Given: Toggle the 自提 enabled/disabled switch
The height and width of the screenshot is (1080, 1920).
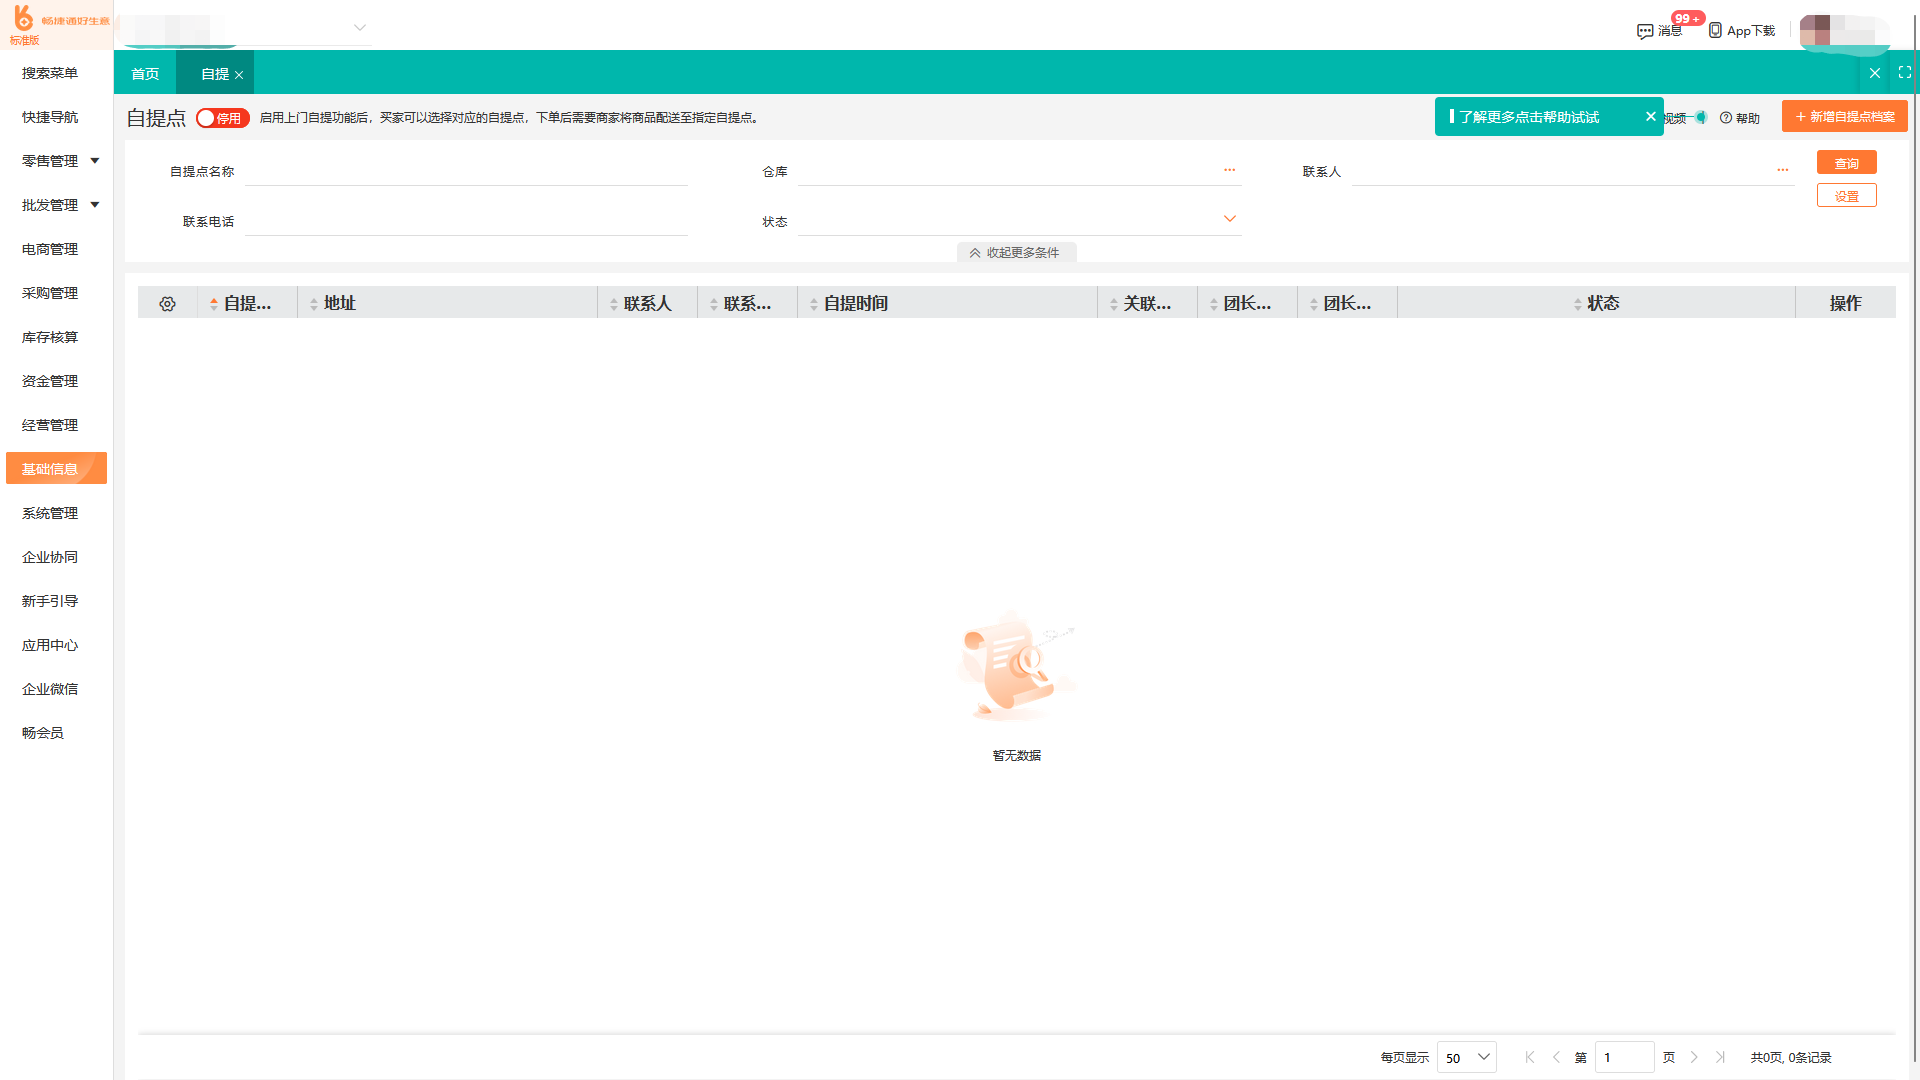Looking at the screenshot, I should [x=218, y=117].
